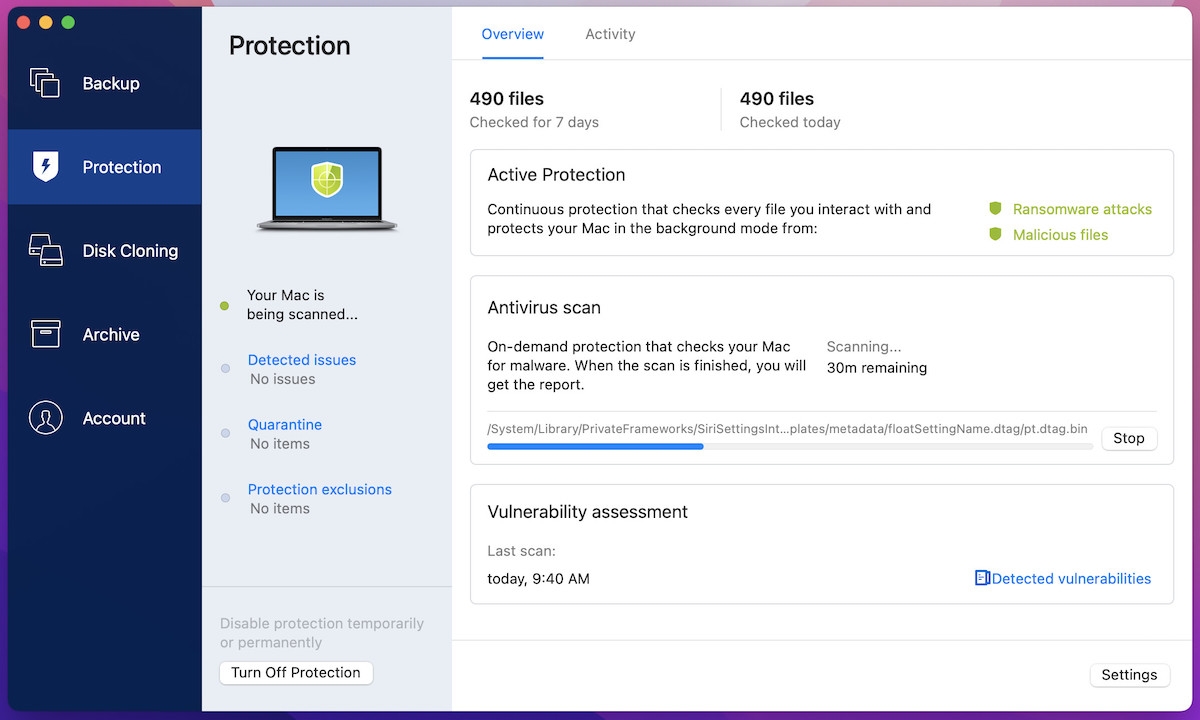Click the Backup sidebar icon
The width and height of the screenshot is (1200, 720).
(x=45, y=83)
